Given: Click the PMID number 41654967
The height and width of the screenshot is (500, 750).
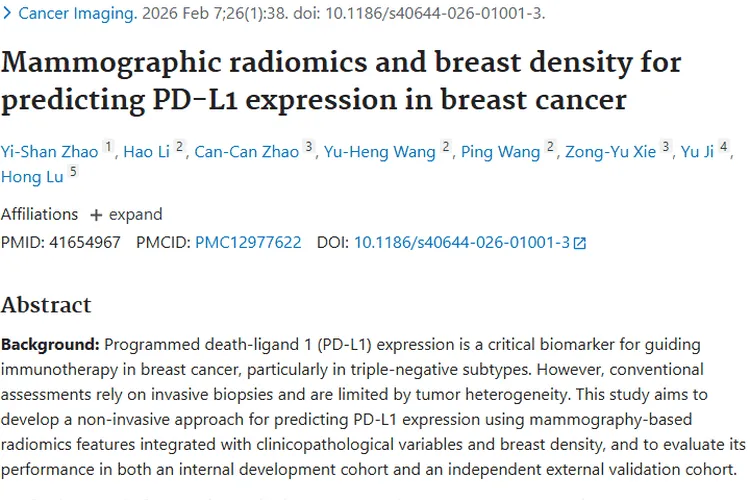Looking at the screenshot, I should 85,243.
